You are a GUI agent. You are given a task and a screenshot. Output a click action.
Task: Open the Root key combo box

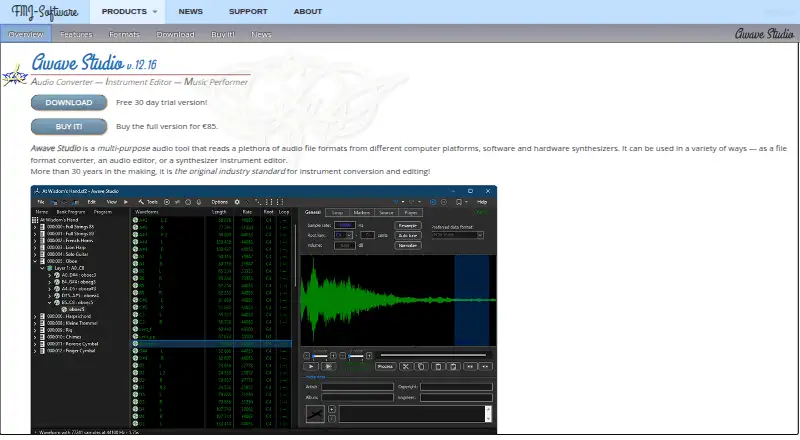pos(343,235)
